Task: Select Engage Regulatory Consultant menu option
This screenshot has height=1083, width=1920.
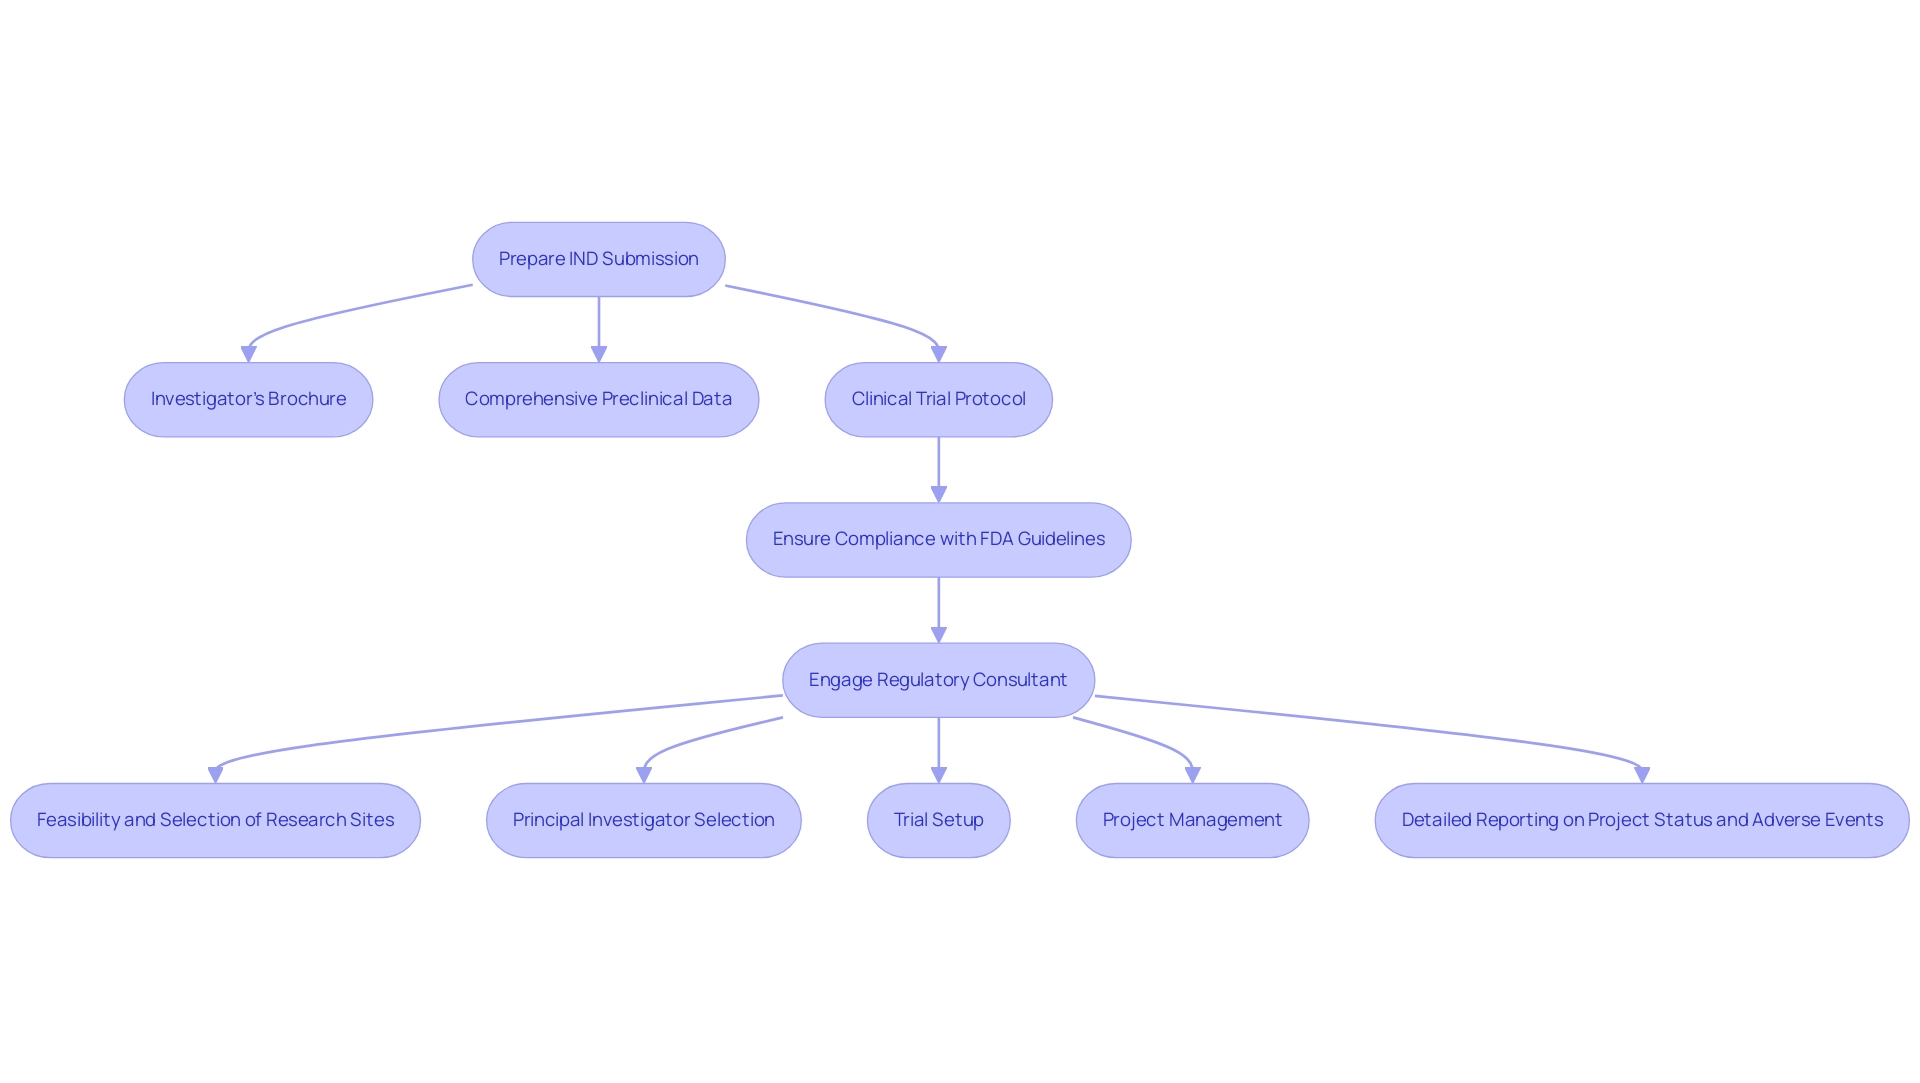Action: pos(942,678)
